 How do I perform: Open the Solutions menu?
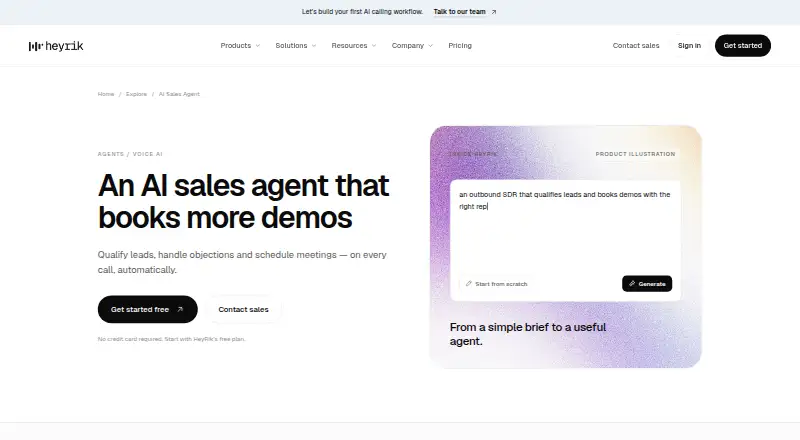[296, 45]
